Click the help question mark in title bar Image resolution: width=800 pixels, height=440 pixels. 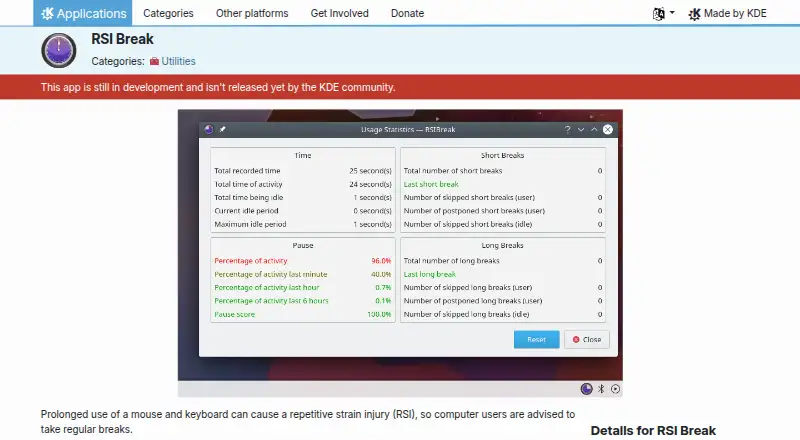(x=567, y=130)
